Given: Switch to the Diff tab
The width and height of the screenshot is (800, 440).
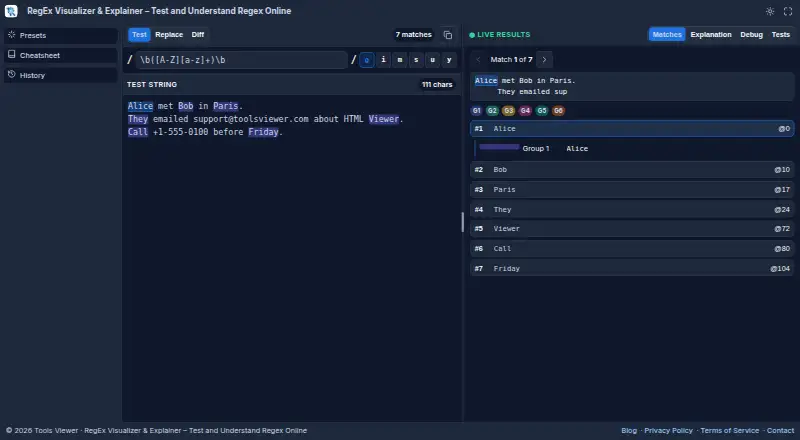Looking at the screenshot, I should (x=198, y=35).
